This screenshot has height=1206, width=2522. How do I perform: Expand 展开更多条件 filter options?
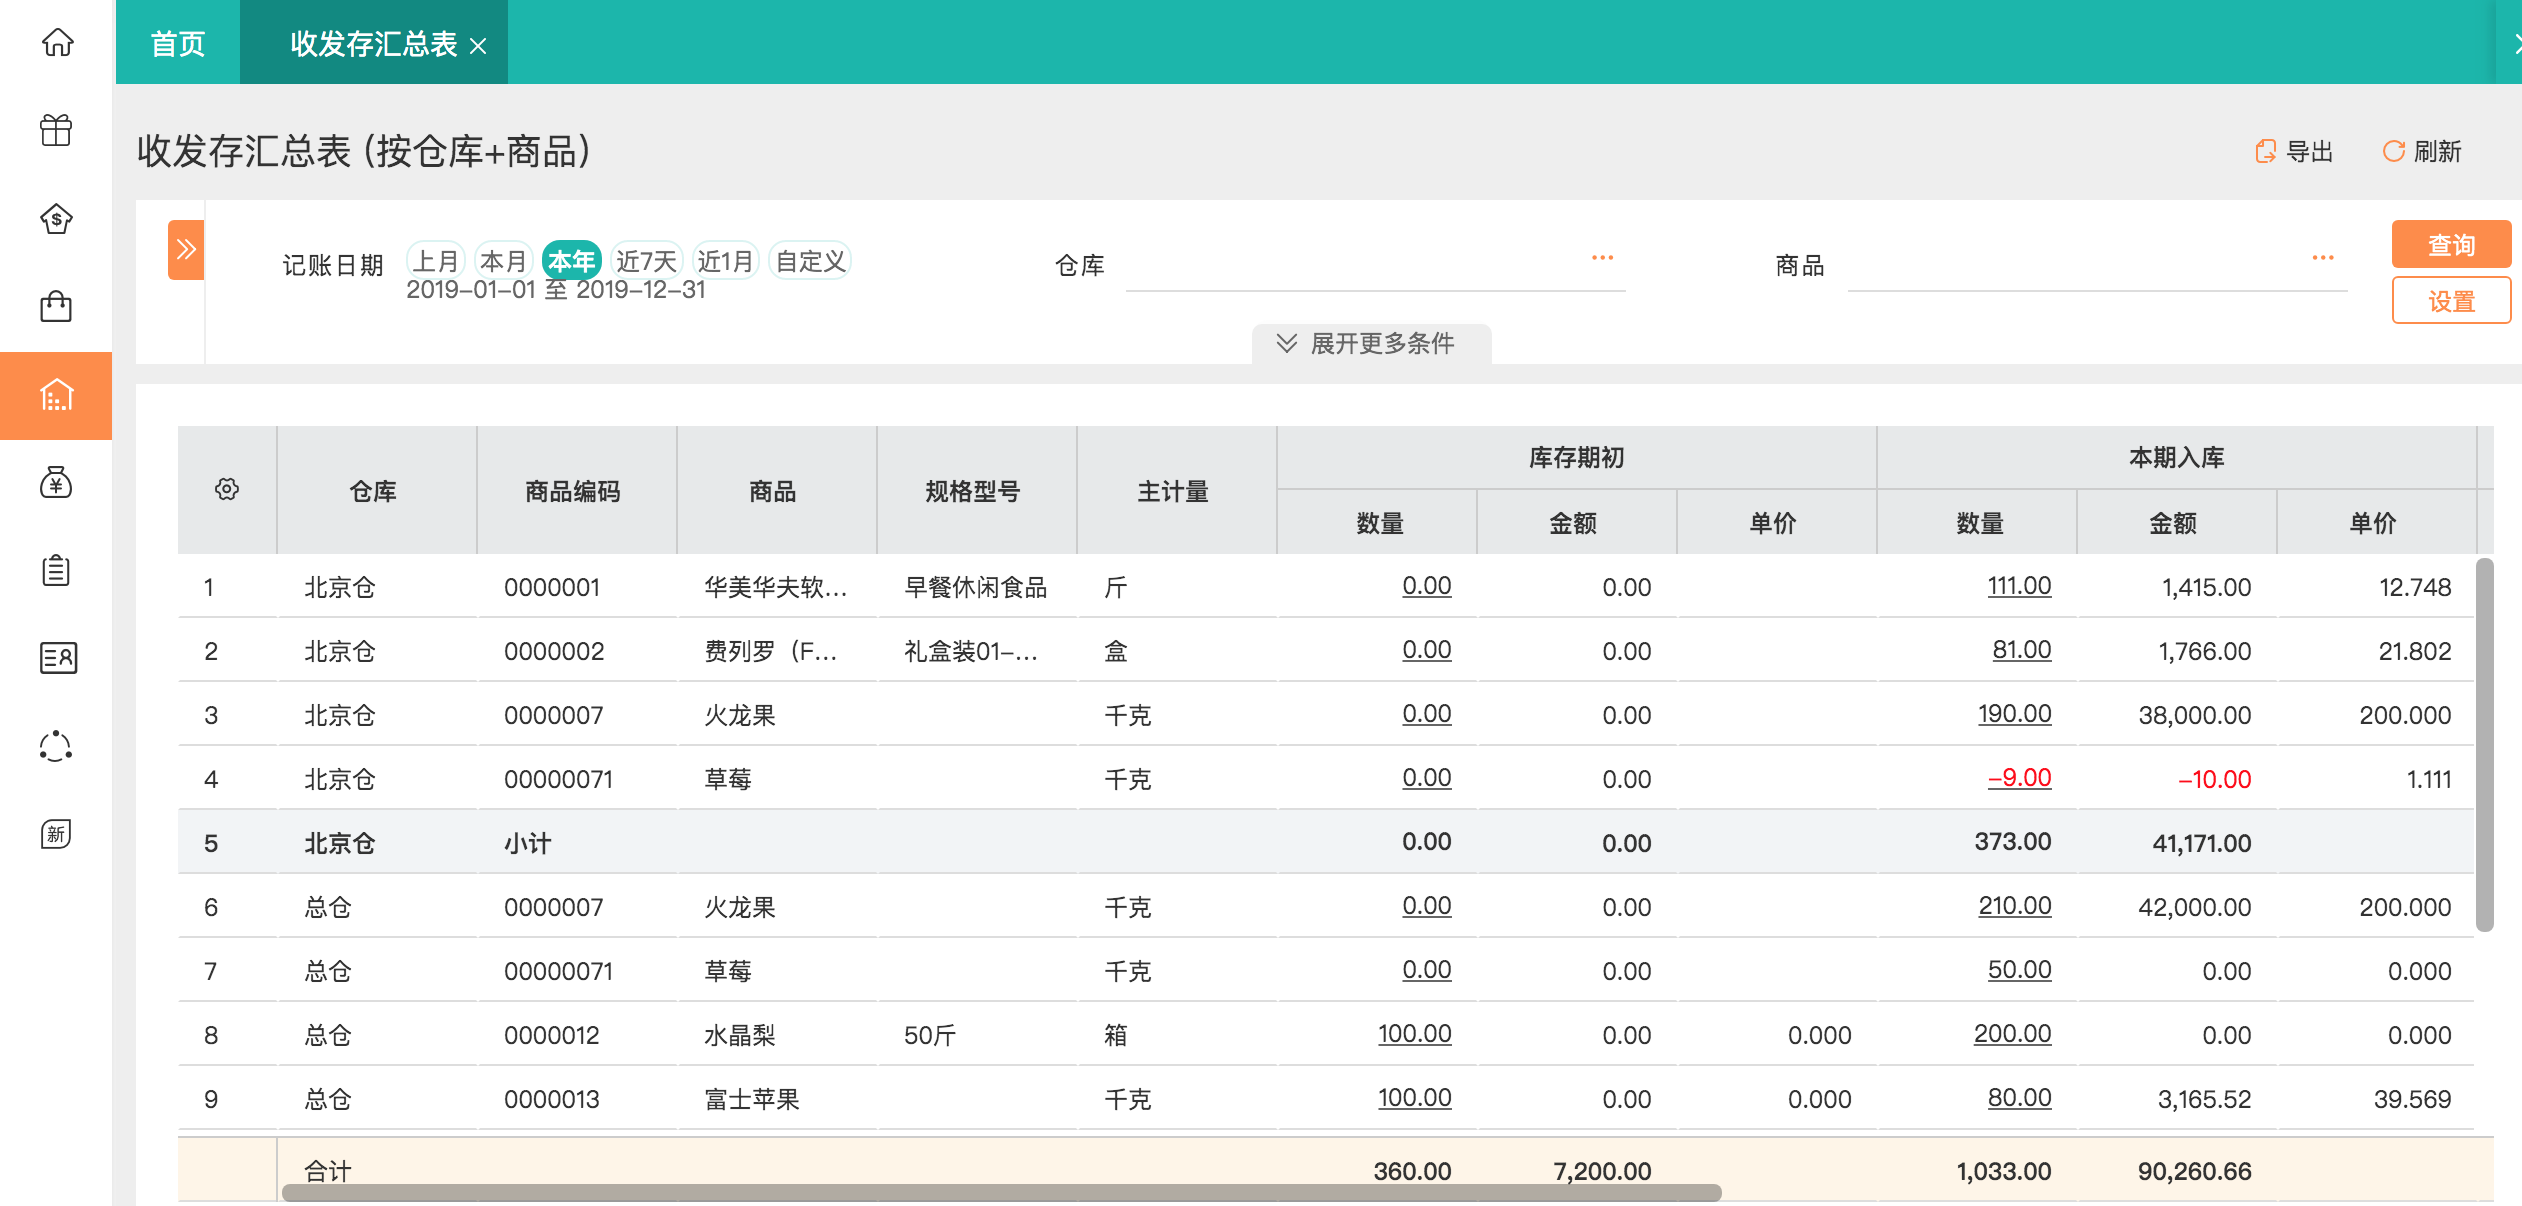[x=1367, y=343]
